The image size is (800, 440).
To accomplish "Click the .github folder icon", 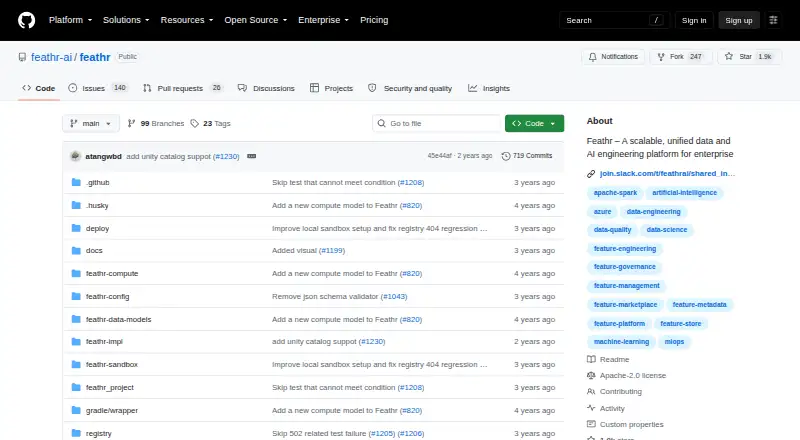I will (76, 182).
